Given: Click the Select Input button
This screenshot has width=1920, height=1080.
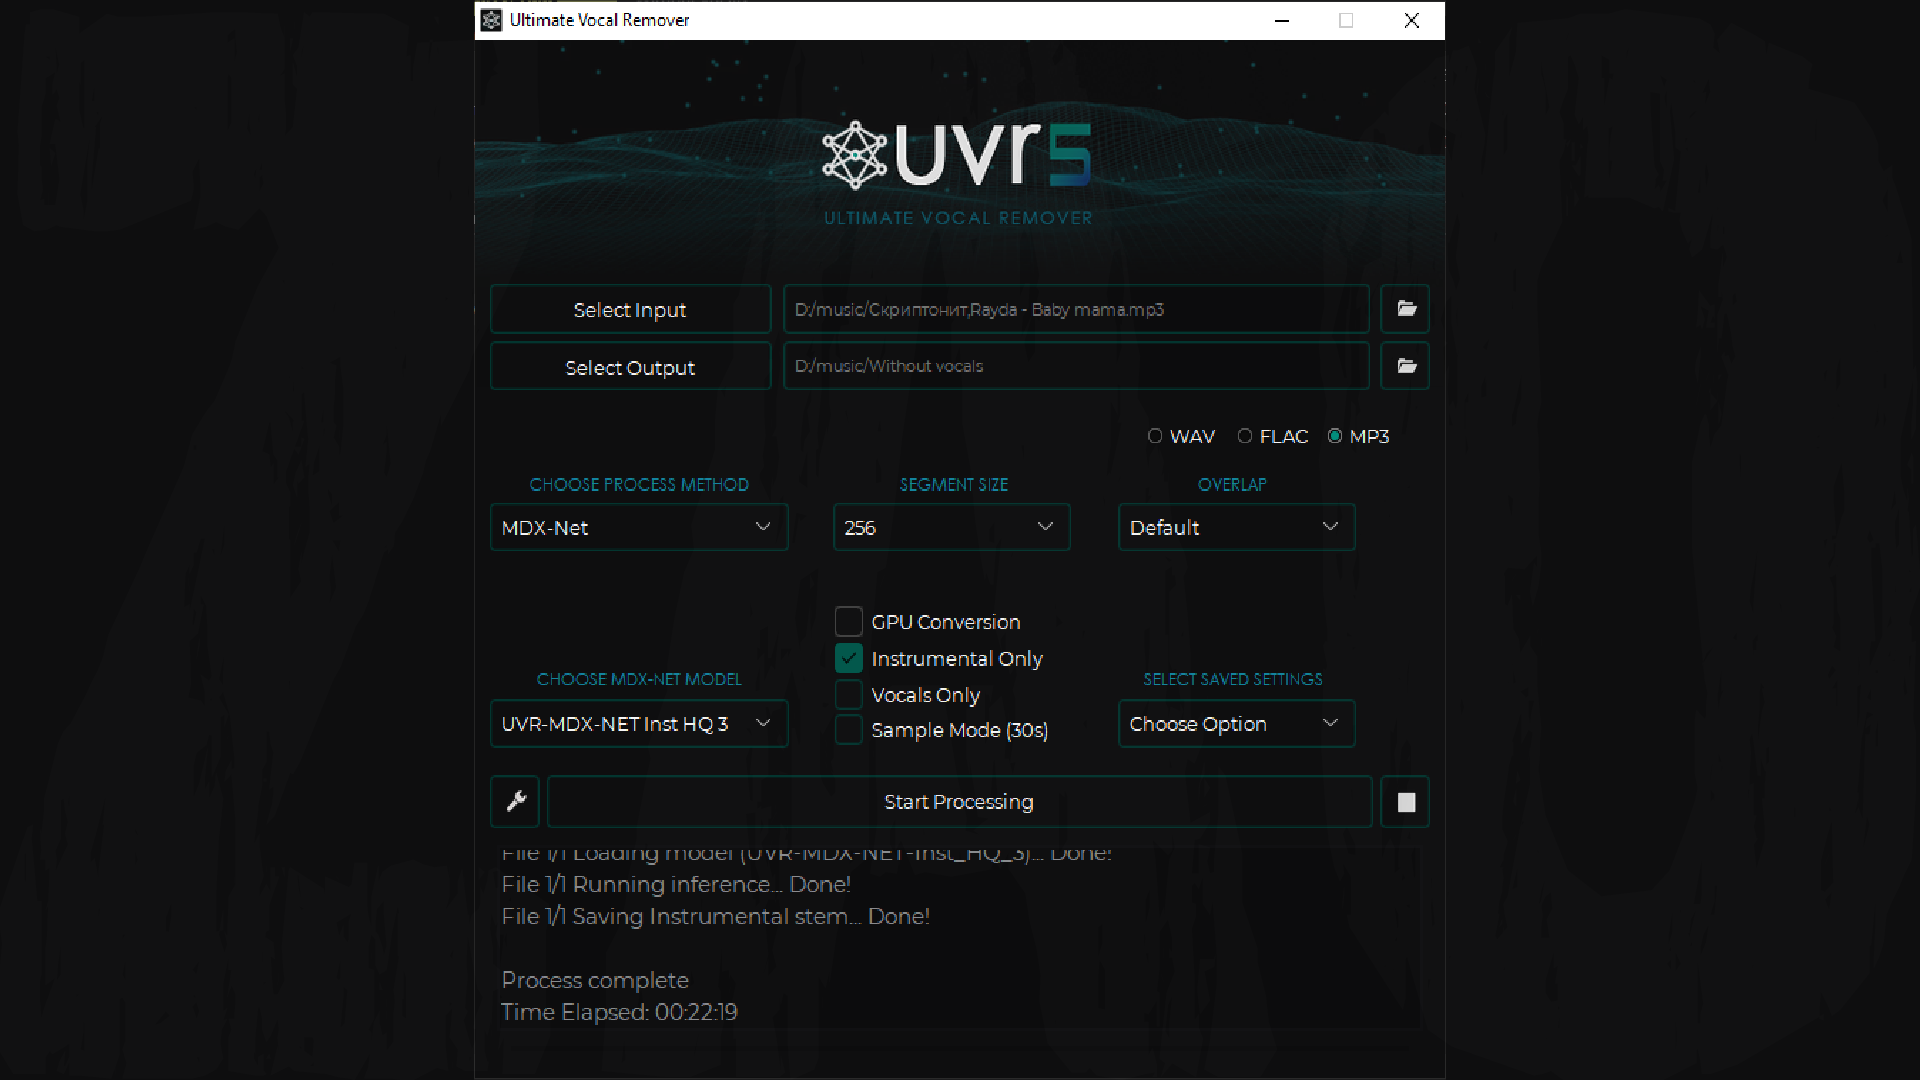Looking at the screenshot, I should [x=630, y=310].
